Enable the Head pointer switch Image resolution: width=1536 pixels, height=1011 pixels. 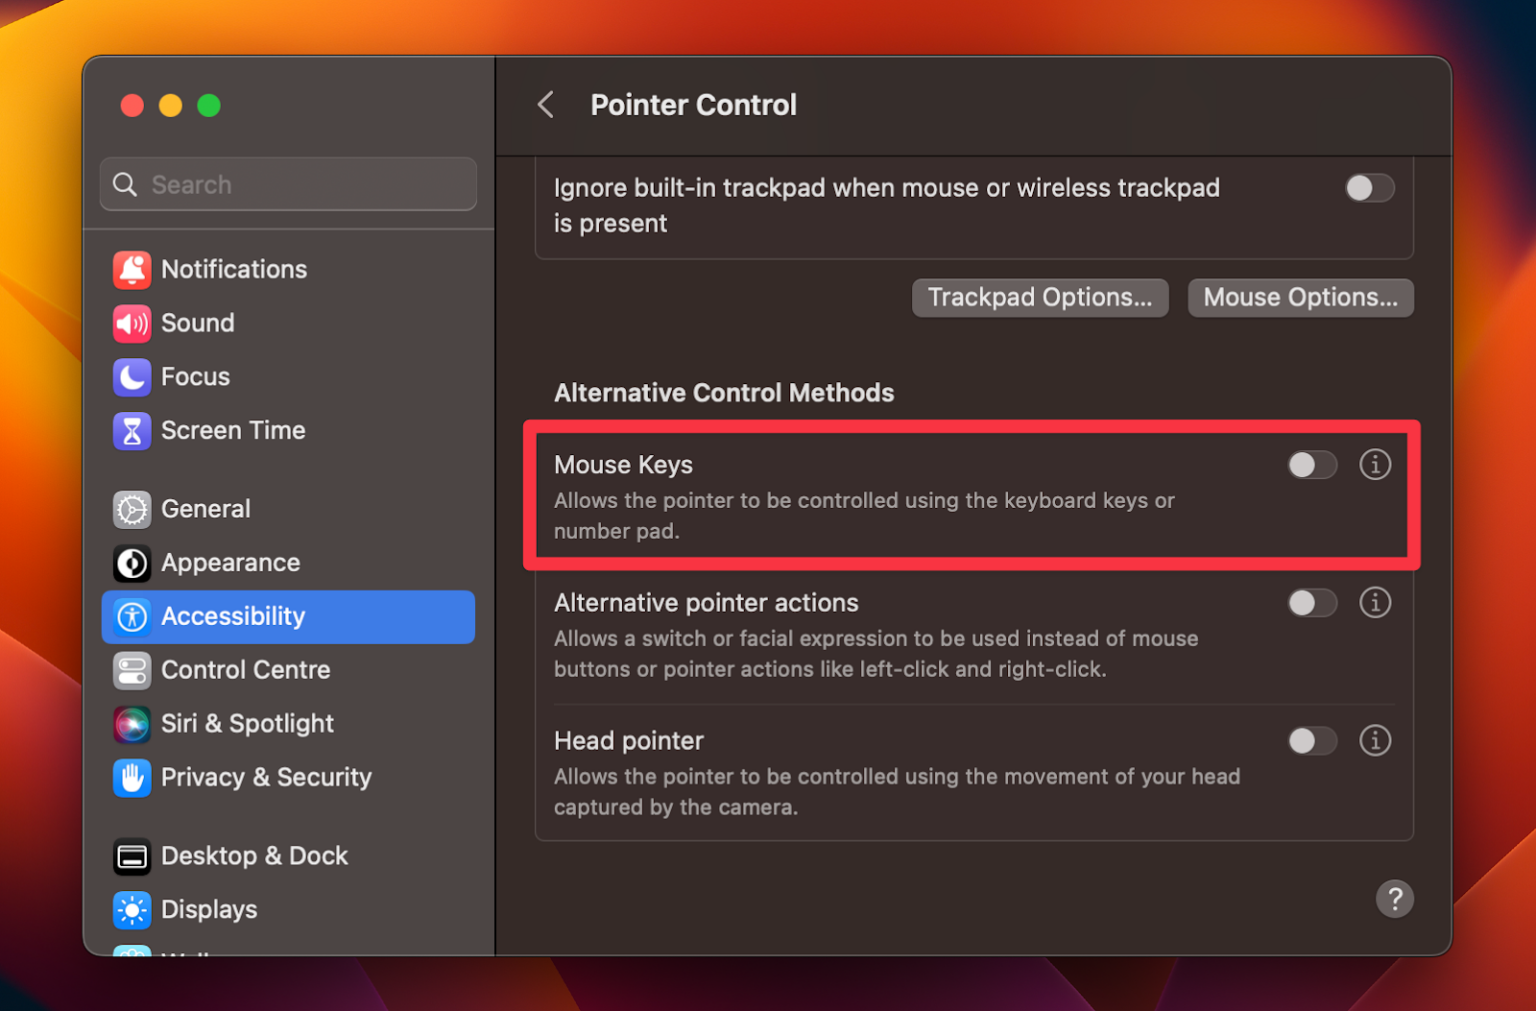1312,741
